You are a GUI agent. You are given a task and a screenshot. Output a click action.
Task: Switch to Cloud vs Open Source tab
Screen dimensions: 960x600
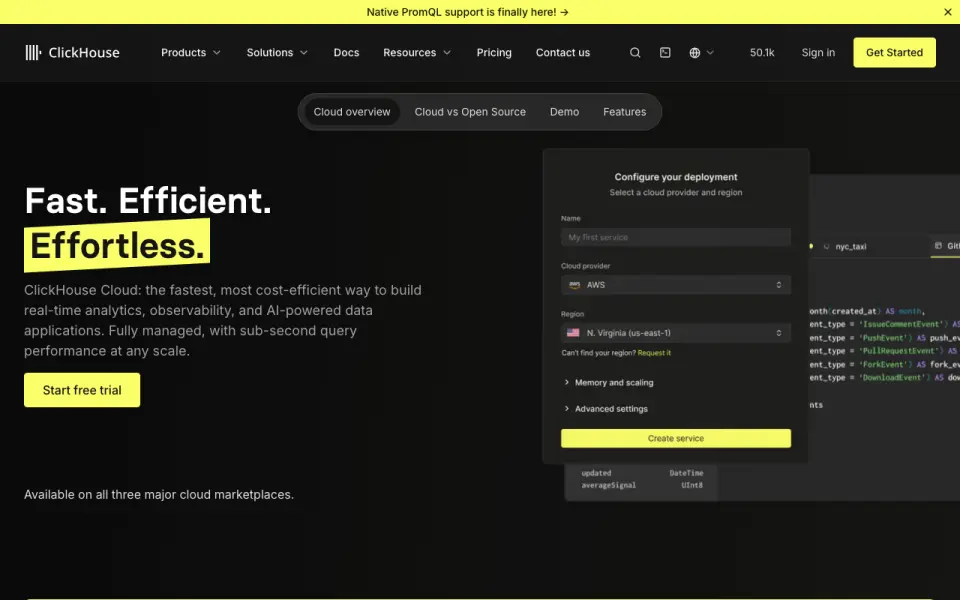click(470, 112)
